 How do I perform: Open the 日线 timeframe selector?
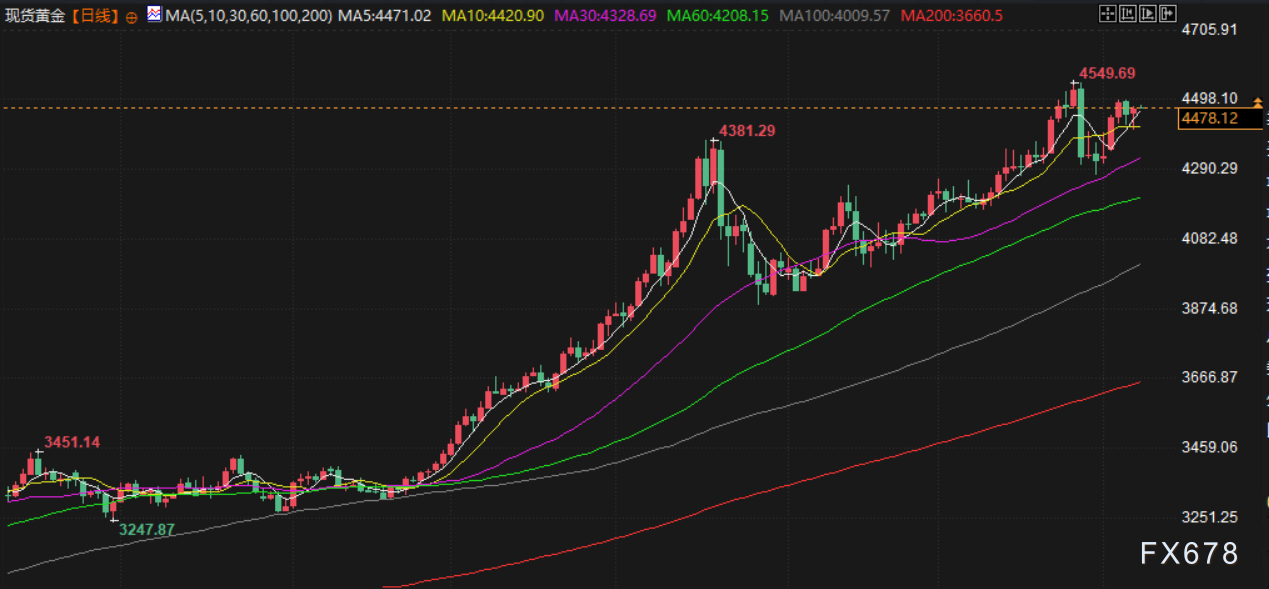click(94, 16)
